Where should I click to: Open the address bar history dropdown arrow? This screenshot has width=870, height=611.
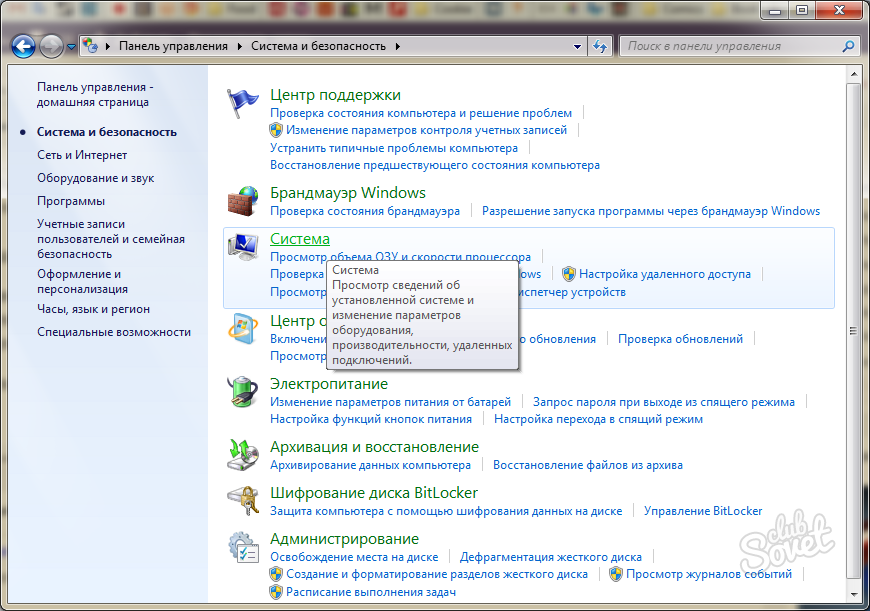point(578,46)
